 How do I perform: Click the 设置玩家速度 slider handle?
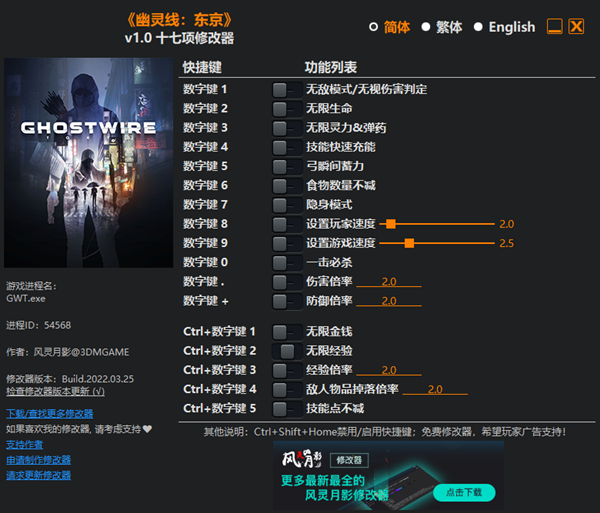point(391,224)
